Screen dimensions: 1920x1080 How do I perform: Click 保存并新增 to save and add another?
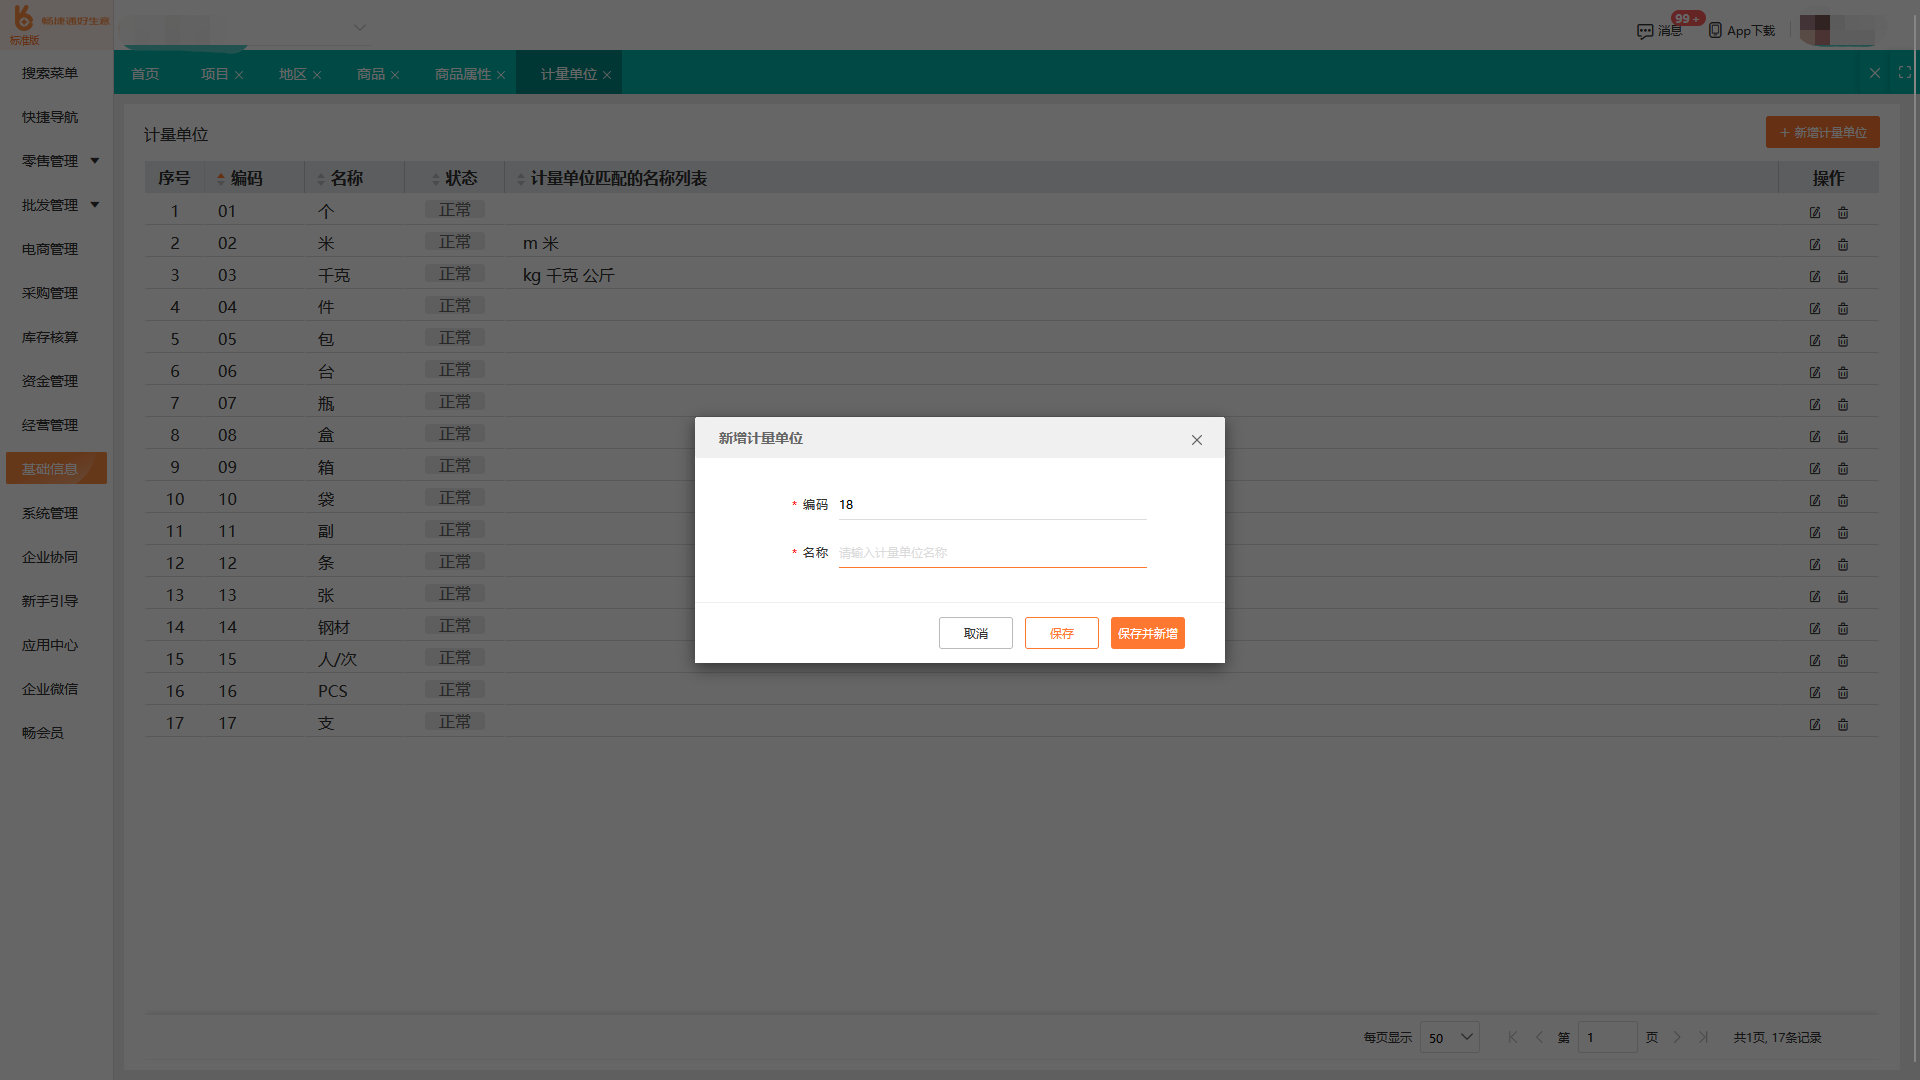point(1146,633)
